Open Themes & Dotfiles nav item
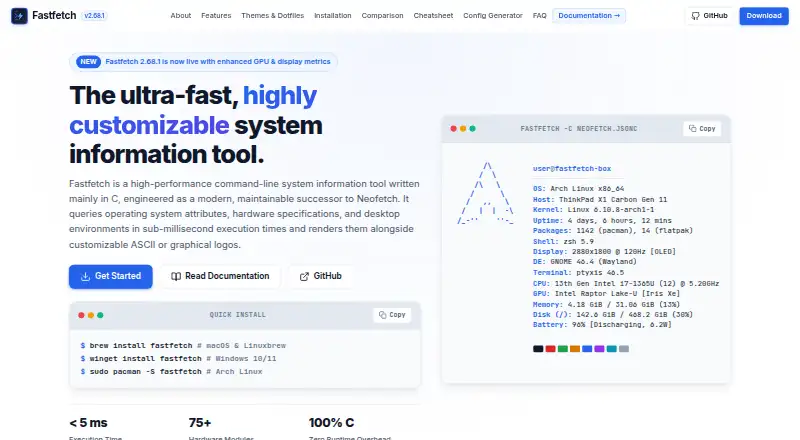Viewport: 800px width, 440px height. [272, 16]
